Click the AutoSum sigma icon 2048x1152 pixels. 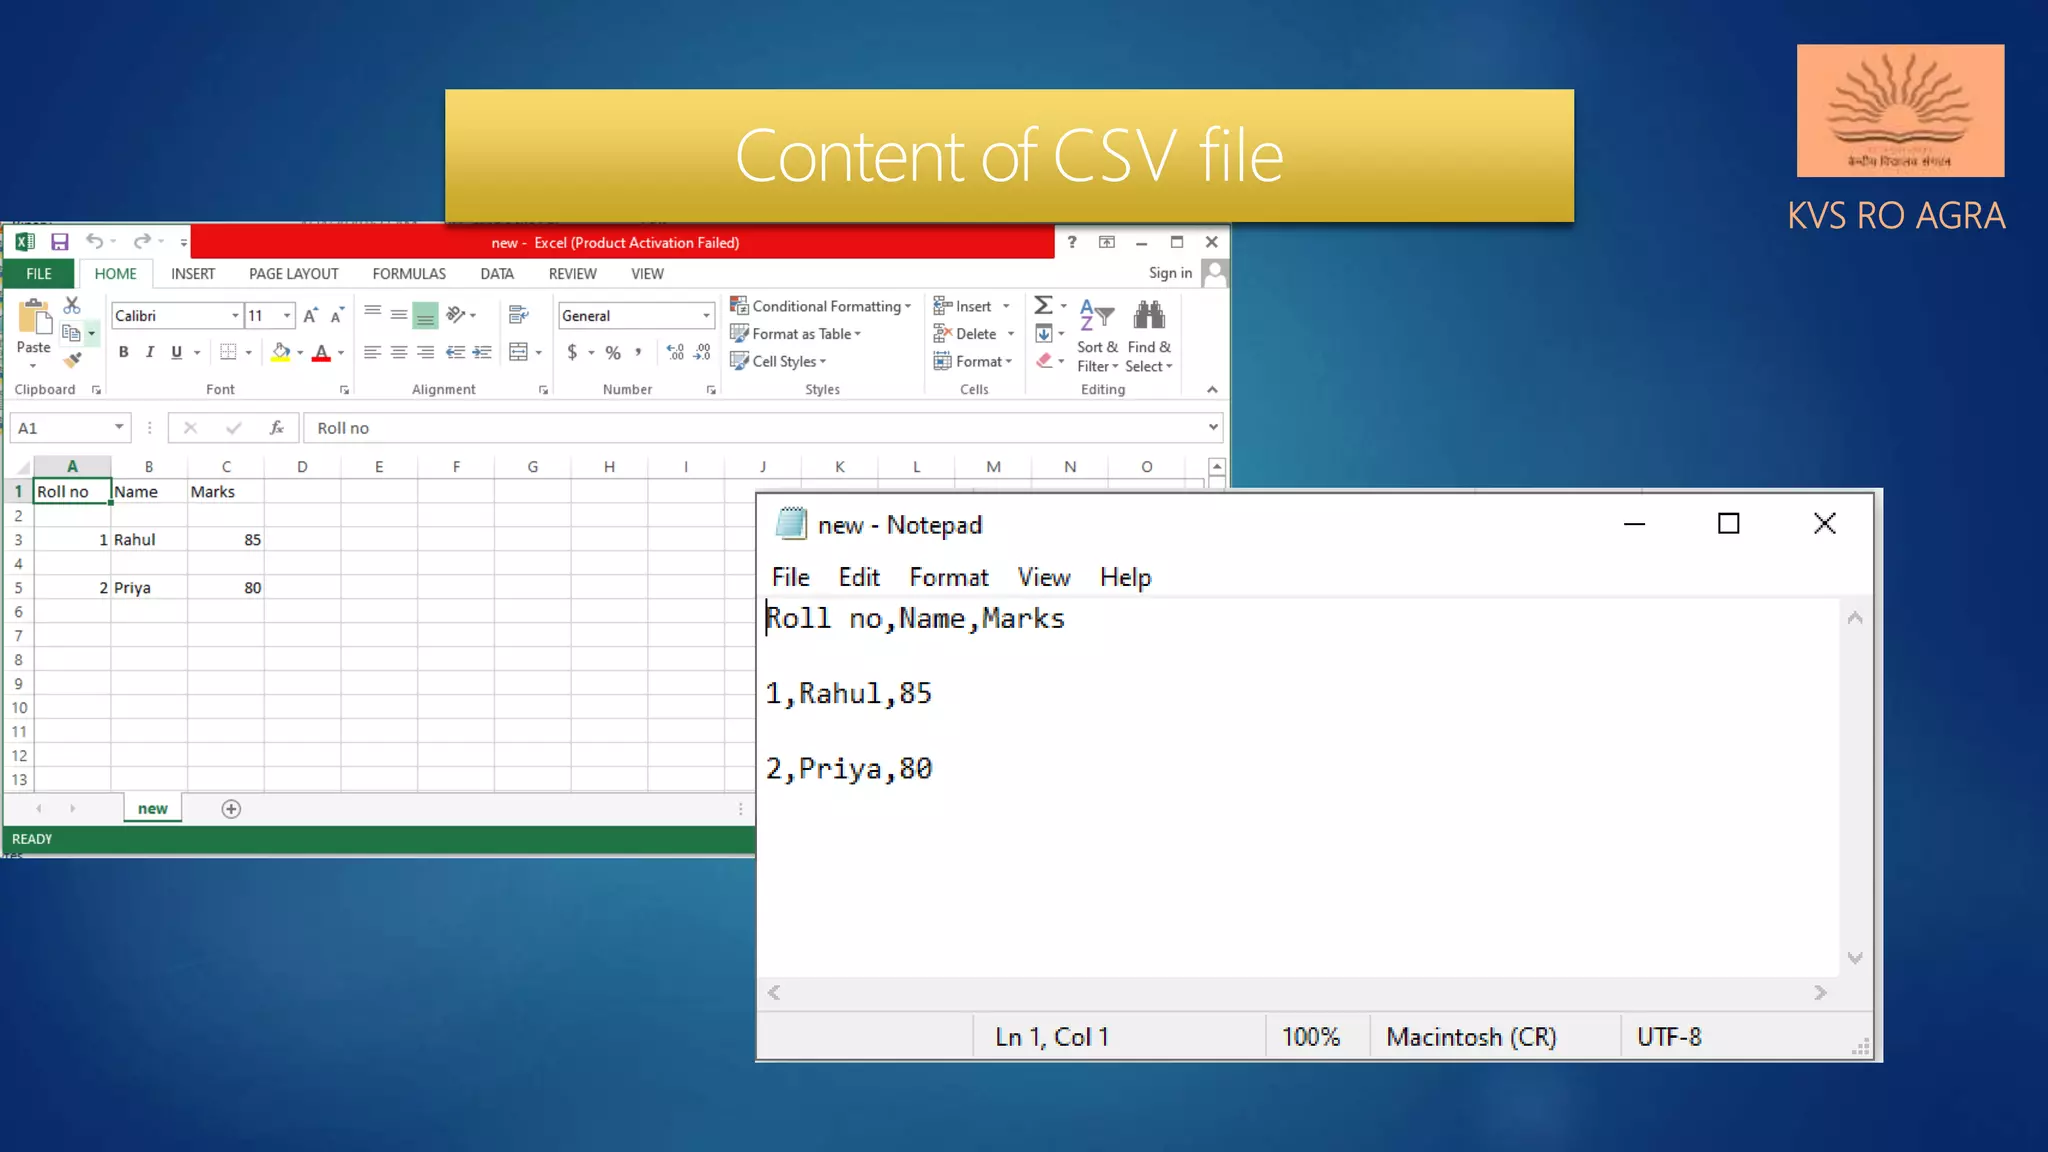[1043, 305]
